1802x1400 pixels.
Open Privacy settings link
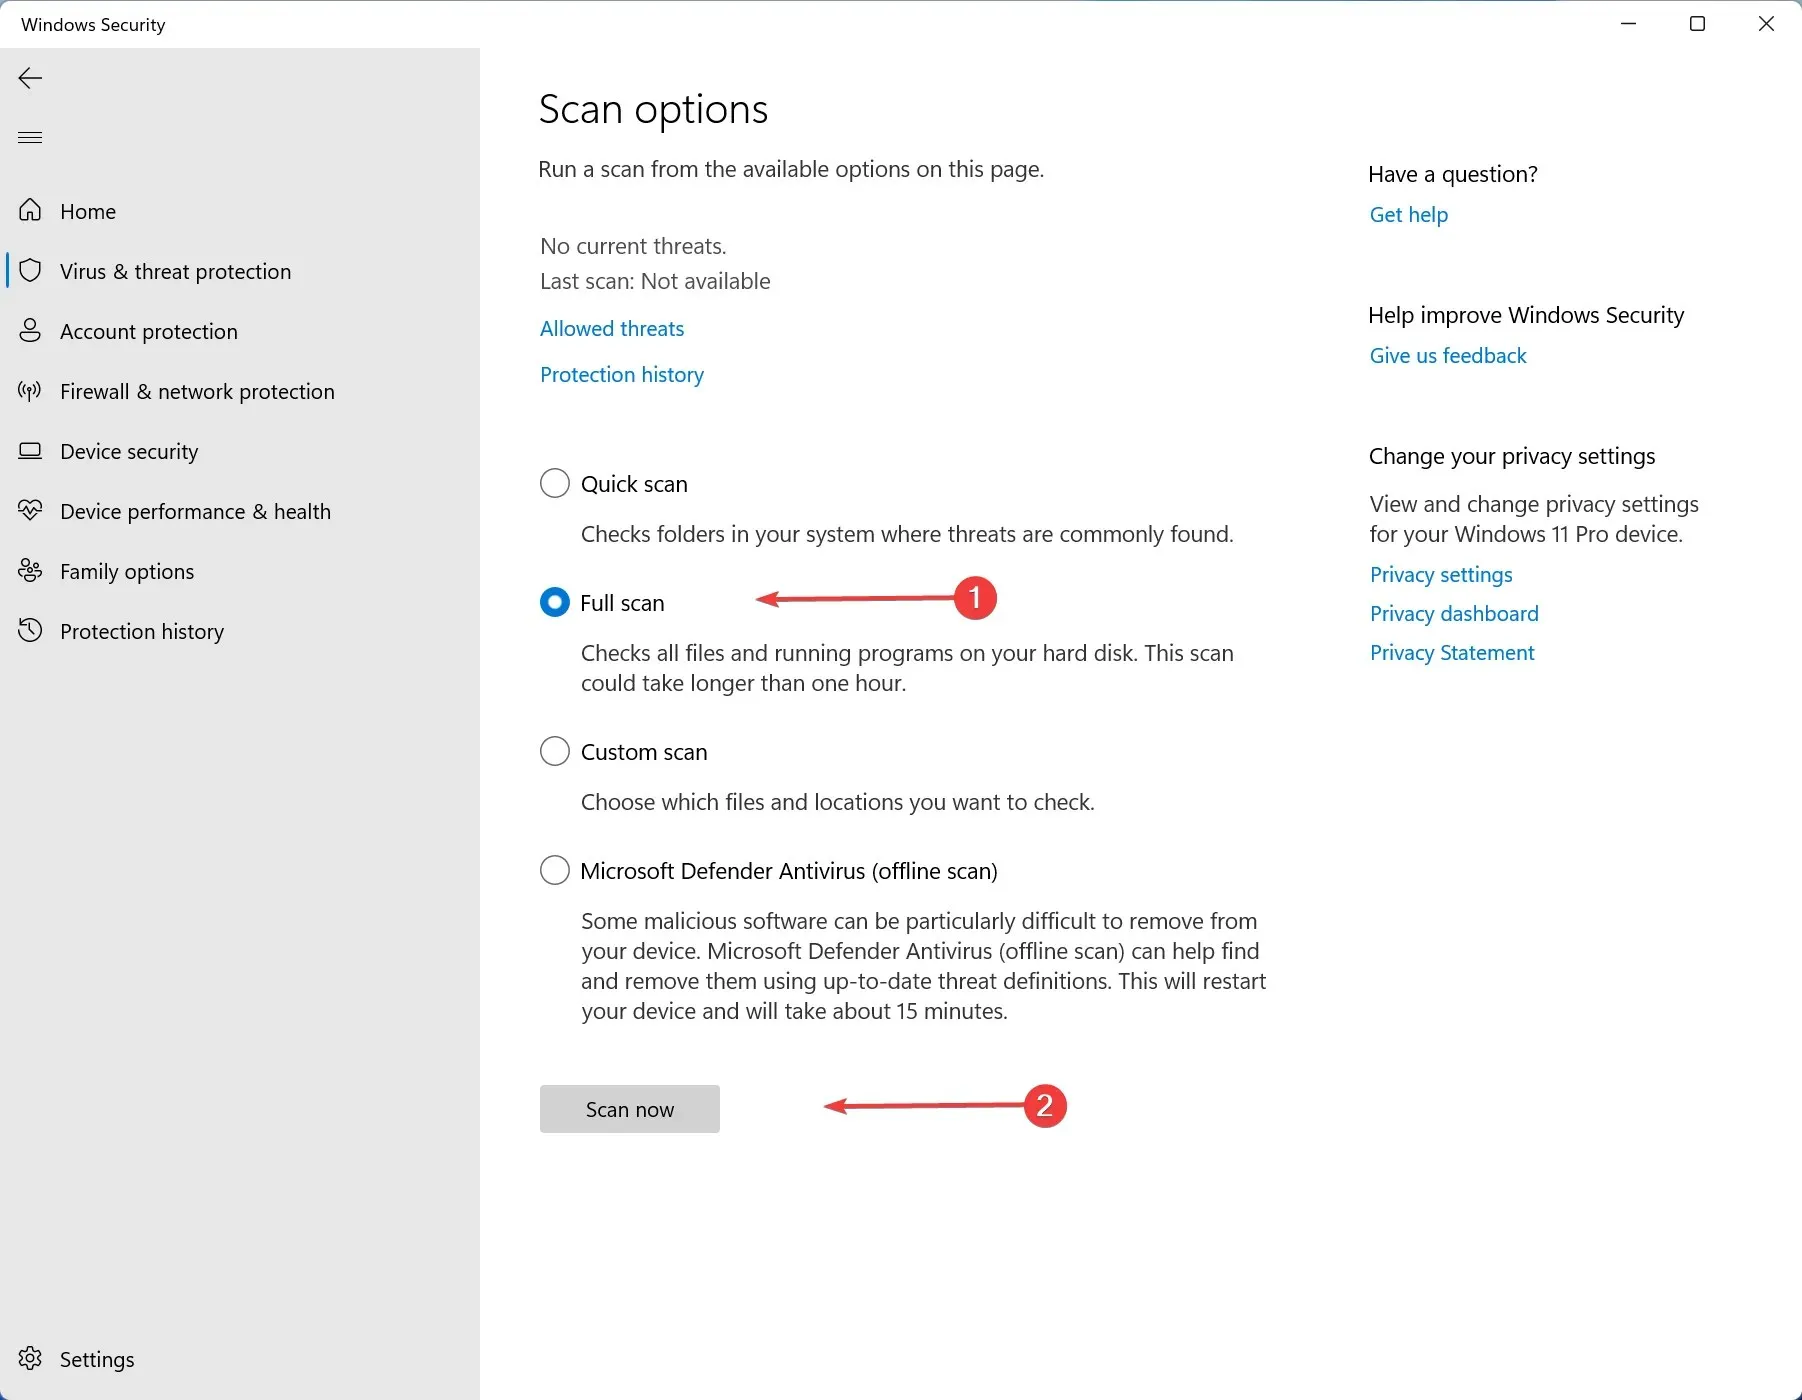(1441, 574)
